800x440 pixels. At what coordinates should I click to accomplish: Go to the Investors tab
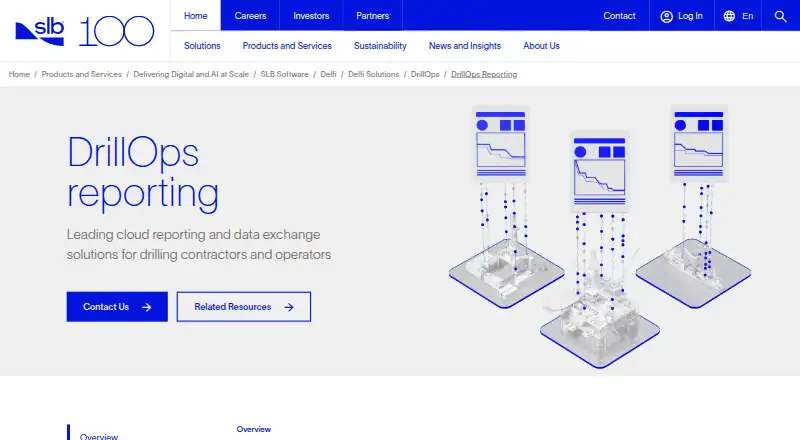point(311,15)
